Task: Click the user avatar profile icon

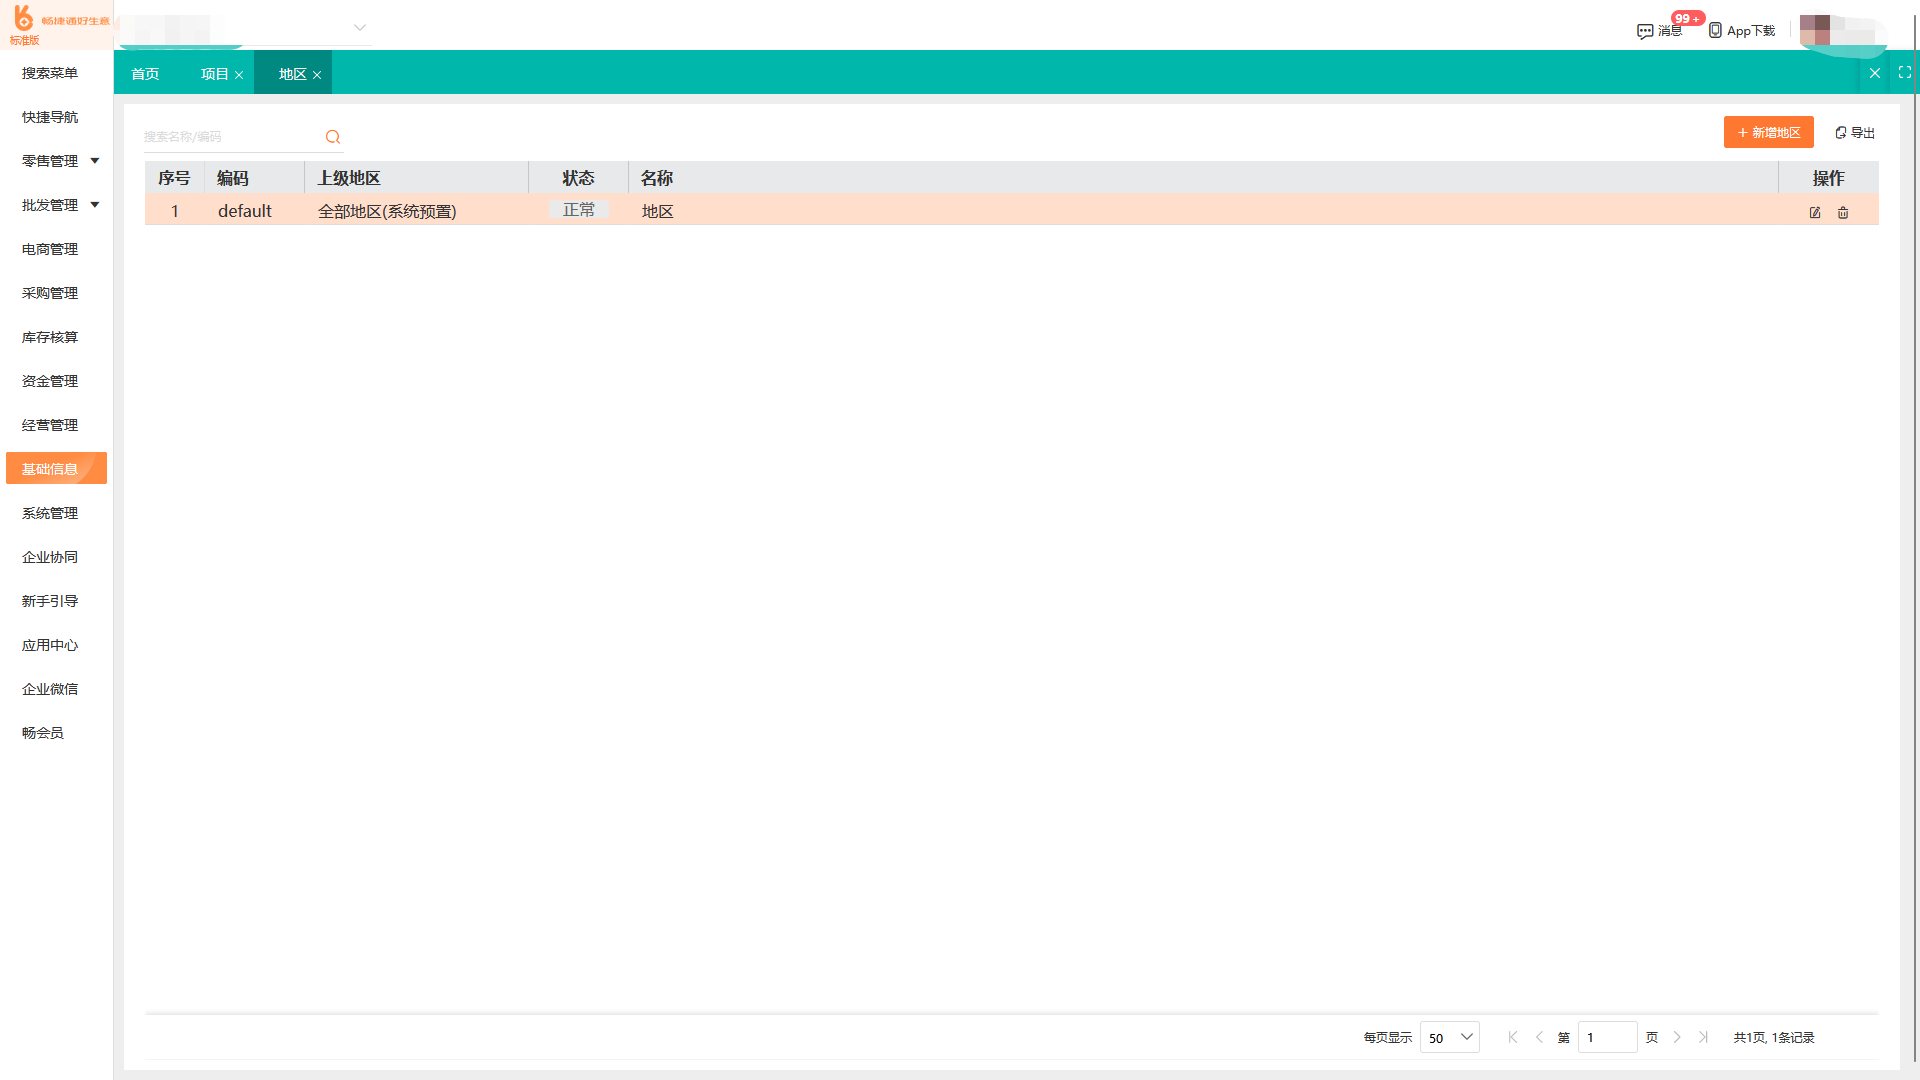Action: pyautogui.click(x=1818, y=29)
